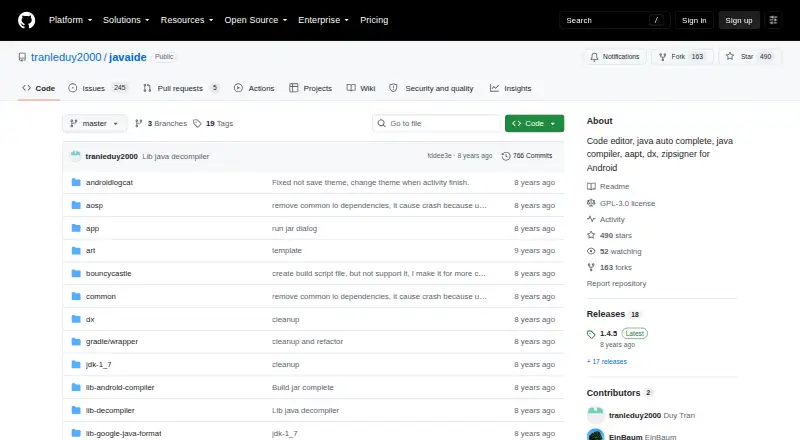Open 'Fixed not save theme' commit message

tap(370, 183)
